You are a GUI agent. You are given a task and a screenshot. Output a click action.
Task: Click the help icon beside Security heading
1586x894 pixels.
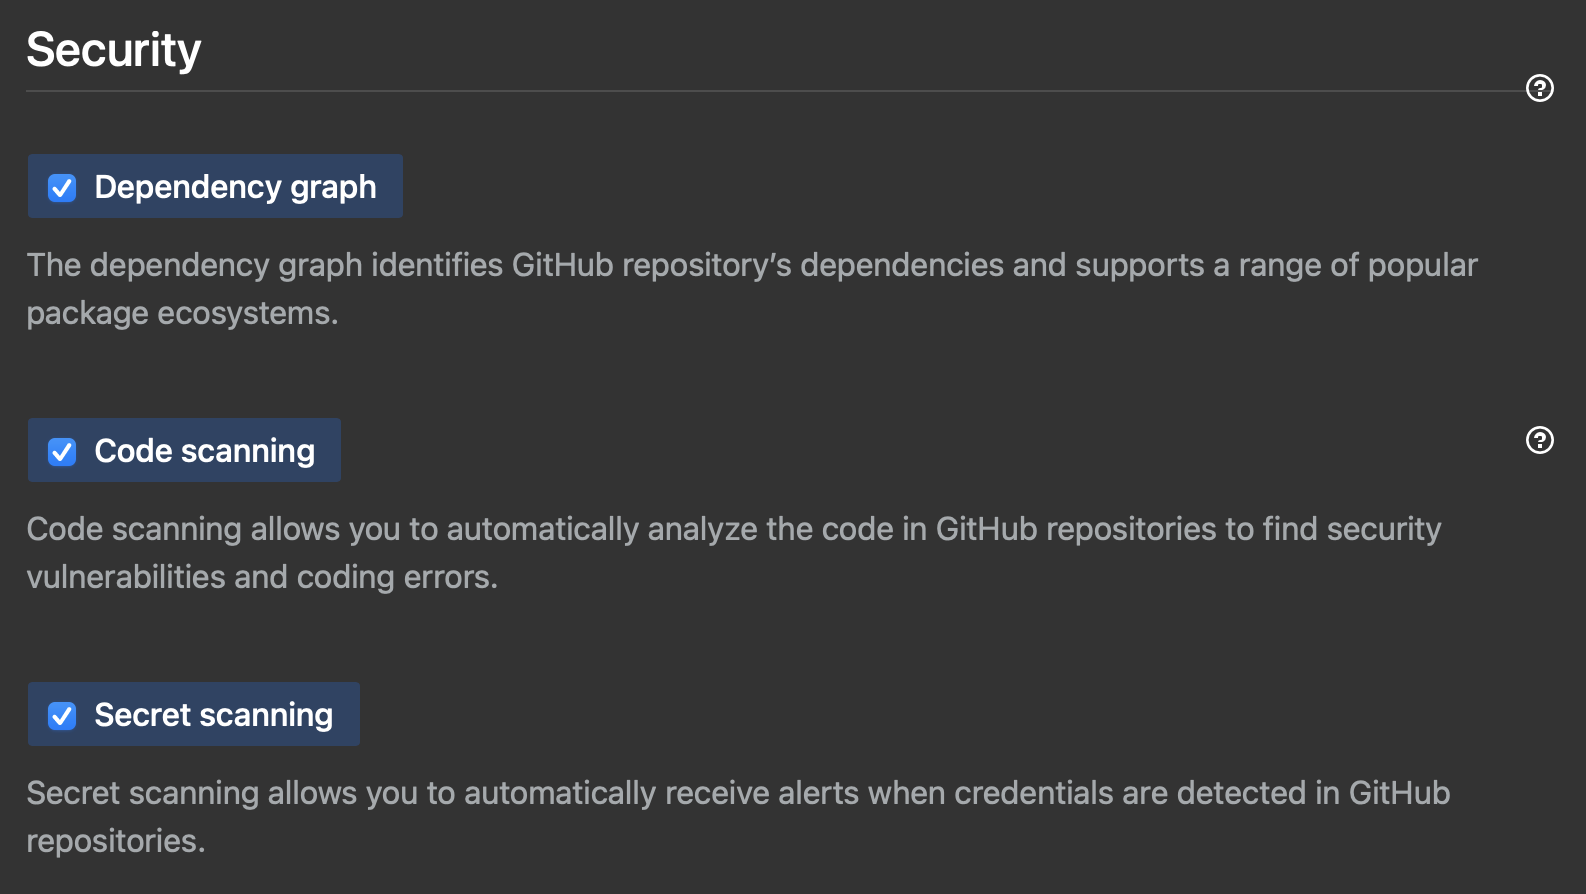tap(1540, 88)
